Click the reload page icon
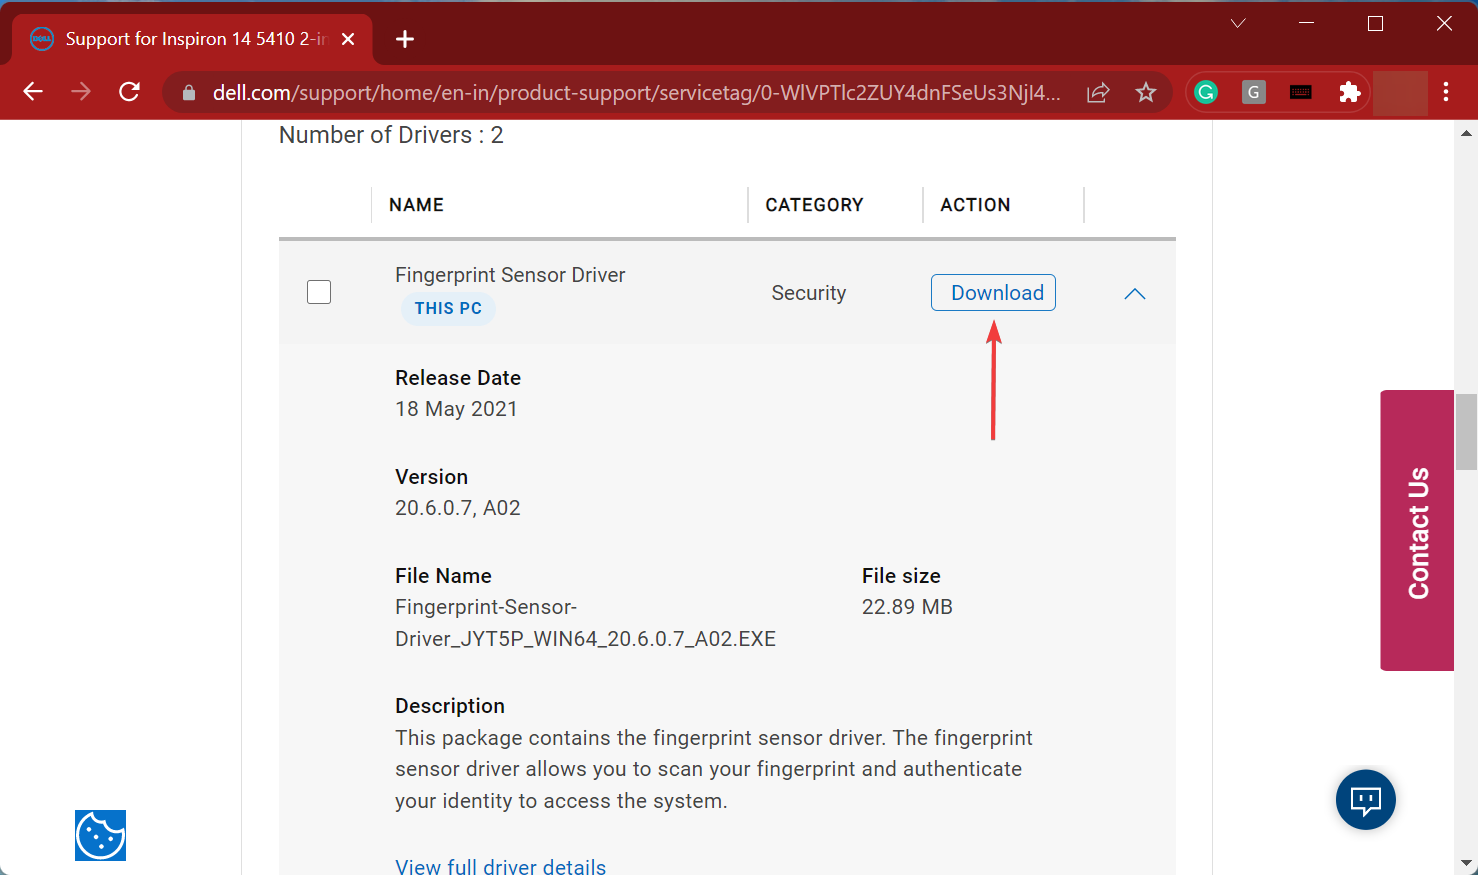 click(x=129, y=91)
